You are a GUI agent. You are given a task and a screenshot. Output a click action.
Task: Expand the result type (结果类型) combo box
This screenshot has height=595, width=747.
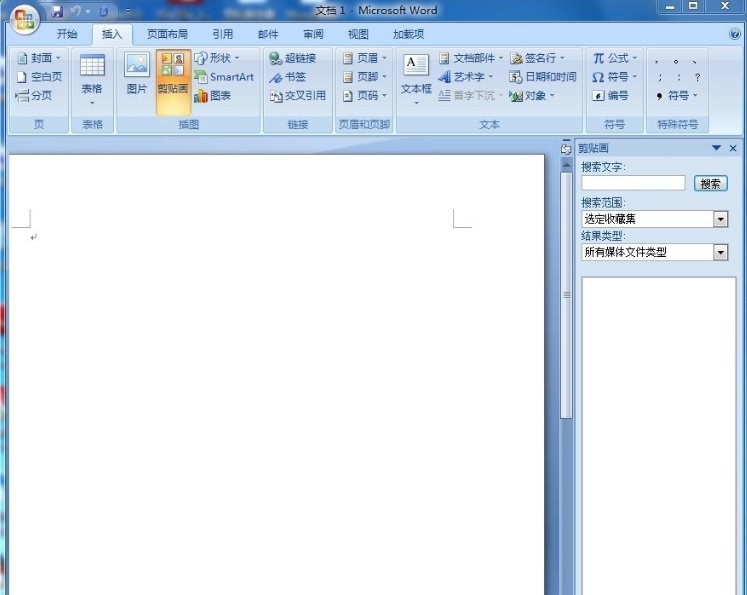720,253
